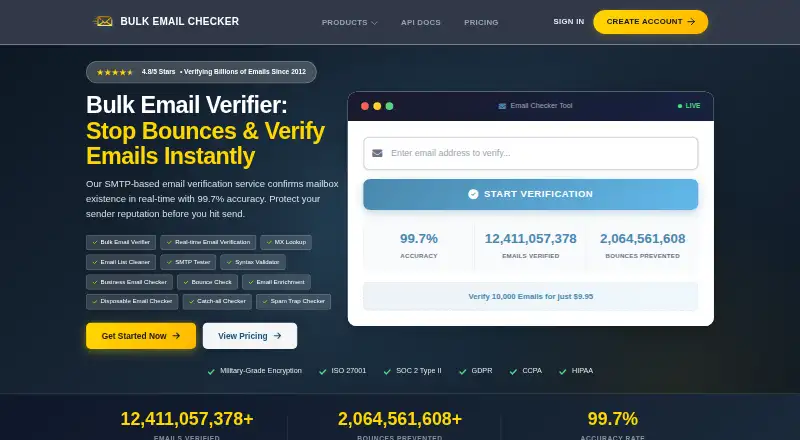This screenshot has height=440, width=800.
Task: Click the arrow icon on Get Started Now
Action: pos(176,336)
